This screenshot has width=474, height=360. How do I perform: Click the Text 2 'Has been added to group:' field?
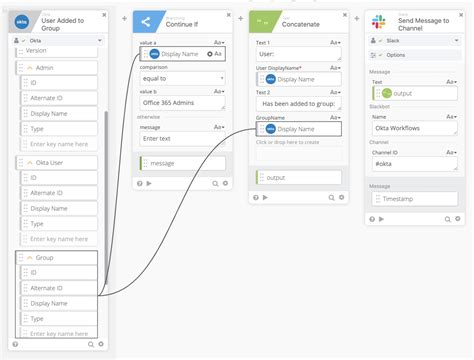(x=299, y=104)
